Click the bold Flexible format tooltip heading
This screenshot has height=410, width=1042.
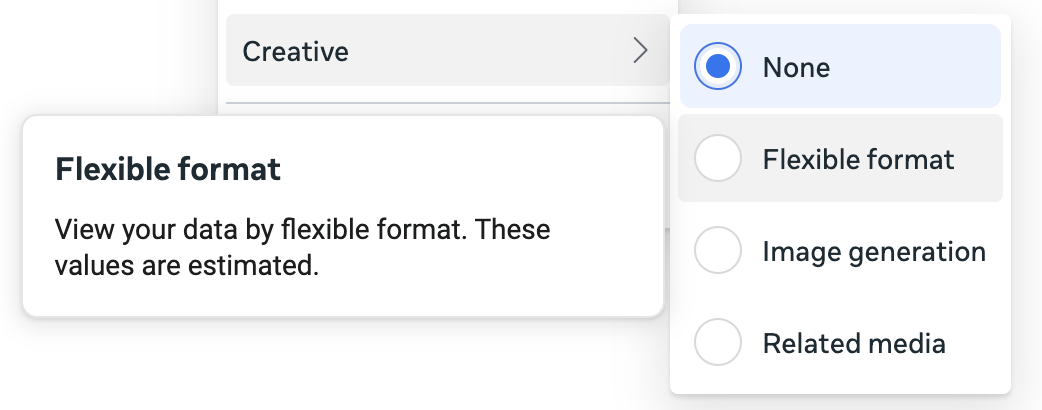[x=168, y=169]
